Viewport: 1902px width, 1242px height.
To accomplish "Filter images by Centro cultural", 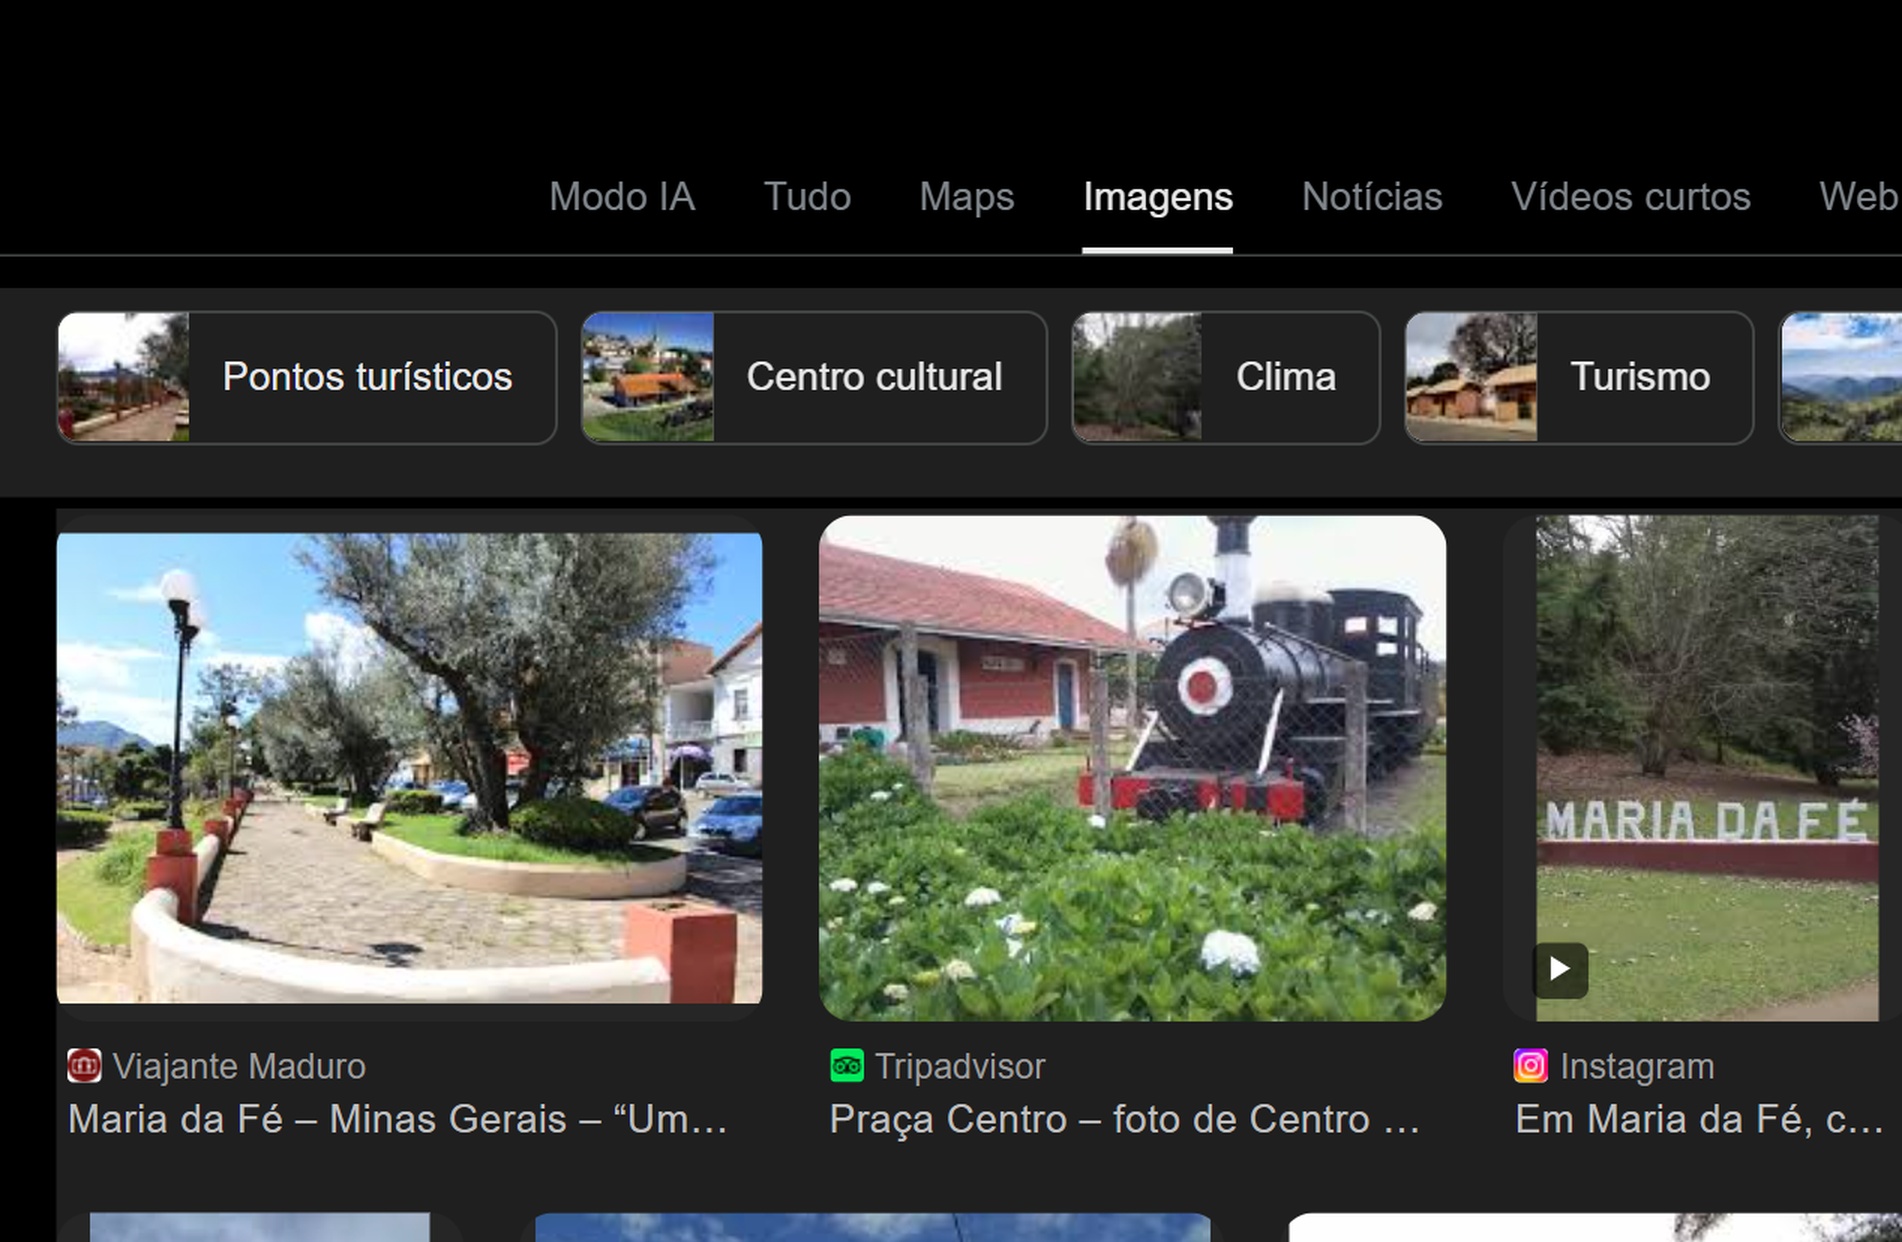I will [813, 377].
